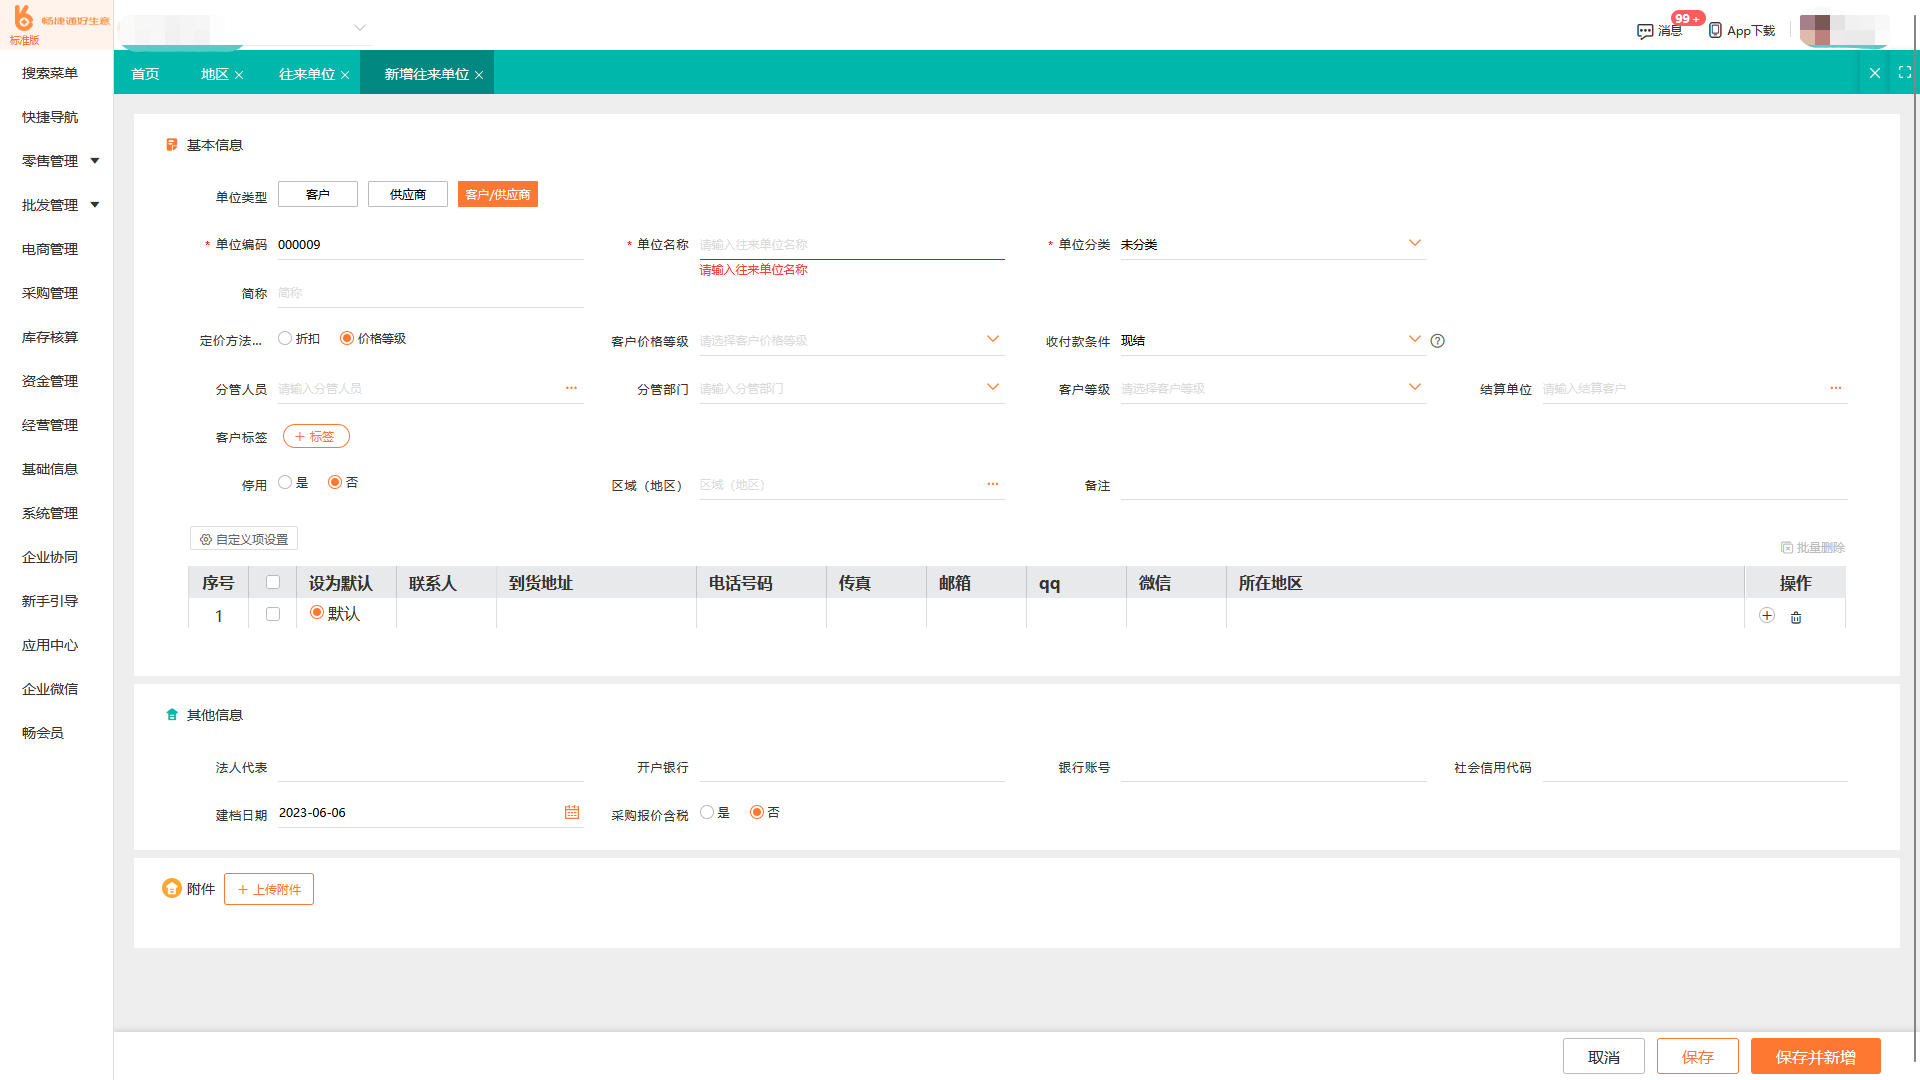Enter unit name in 单位名称 field

[851, 243]
